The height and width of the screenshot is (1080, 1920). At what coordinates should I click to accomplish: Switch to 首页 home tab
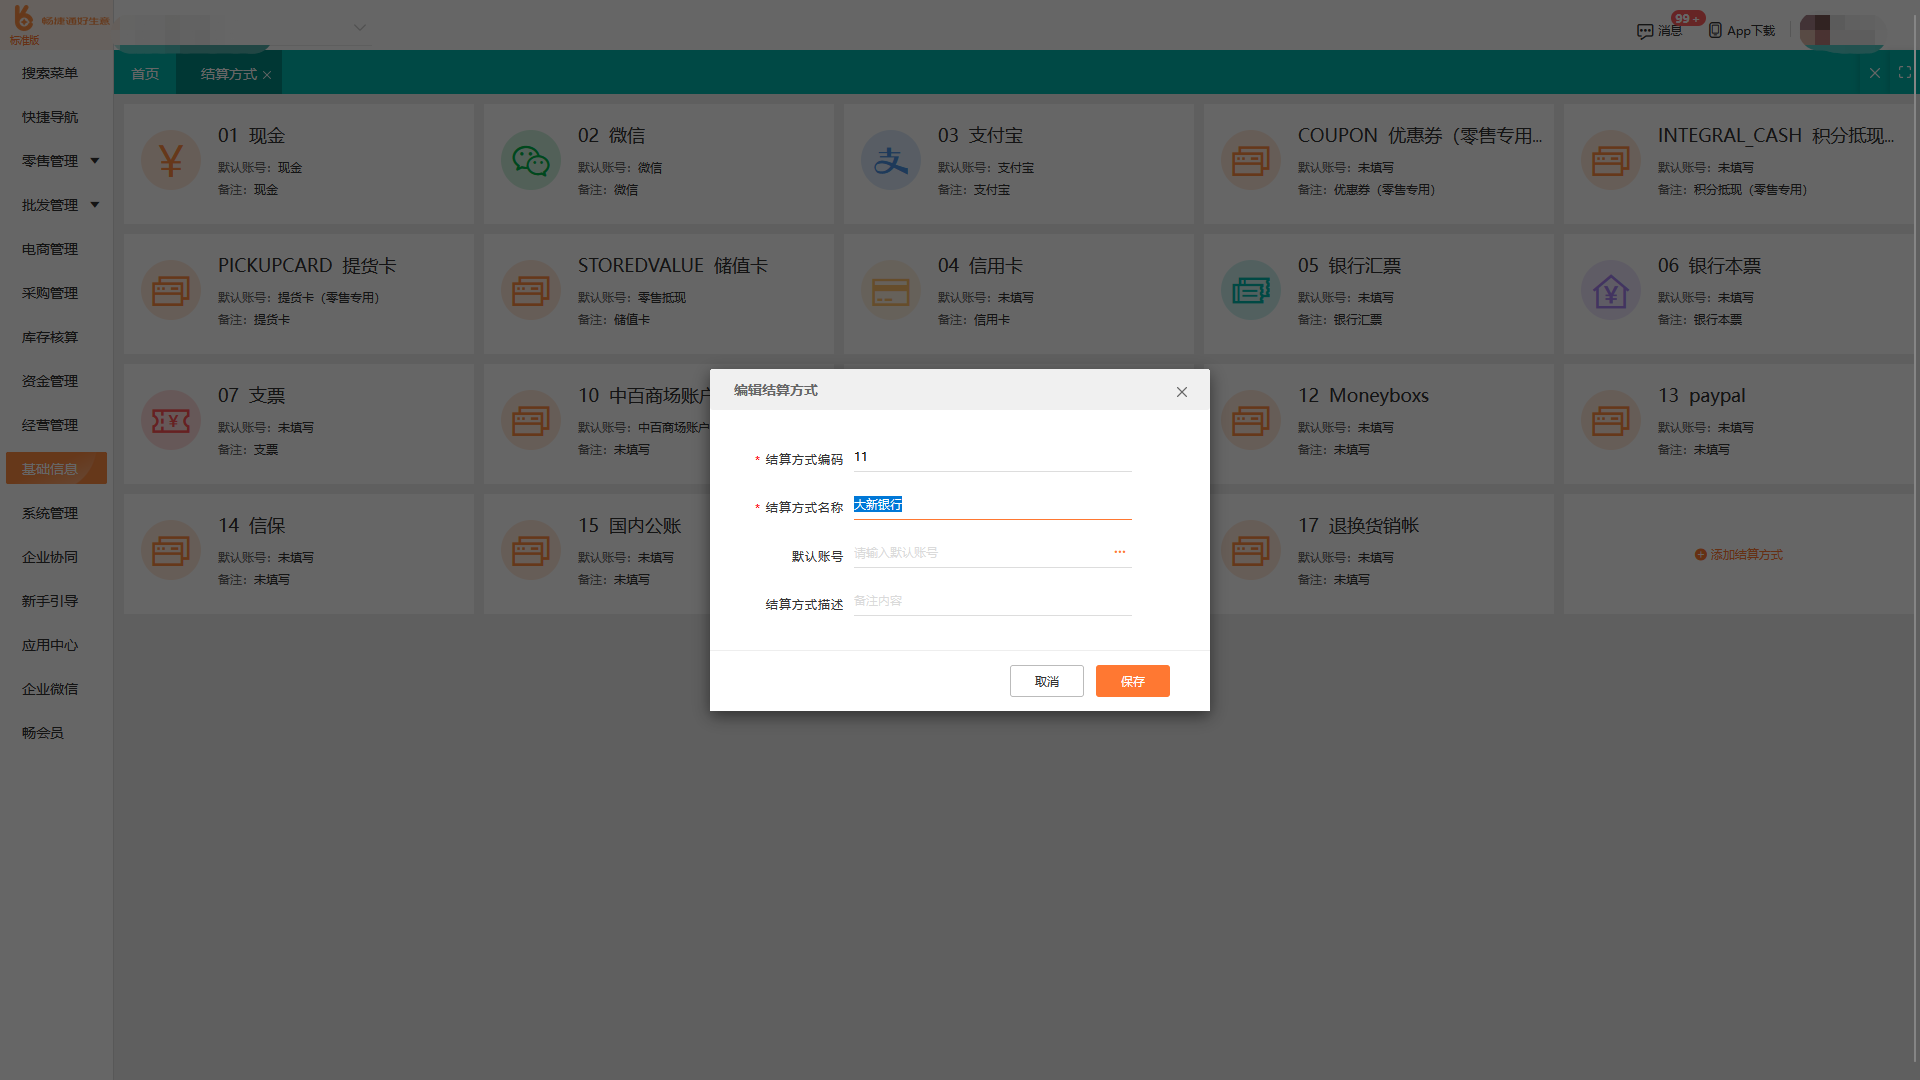tap(145, 74)
